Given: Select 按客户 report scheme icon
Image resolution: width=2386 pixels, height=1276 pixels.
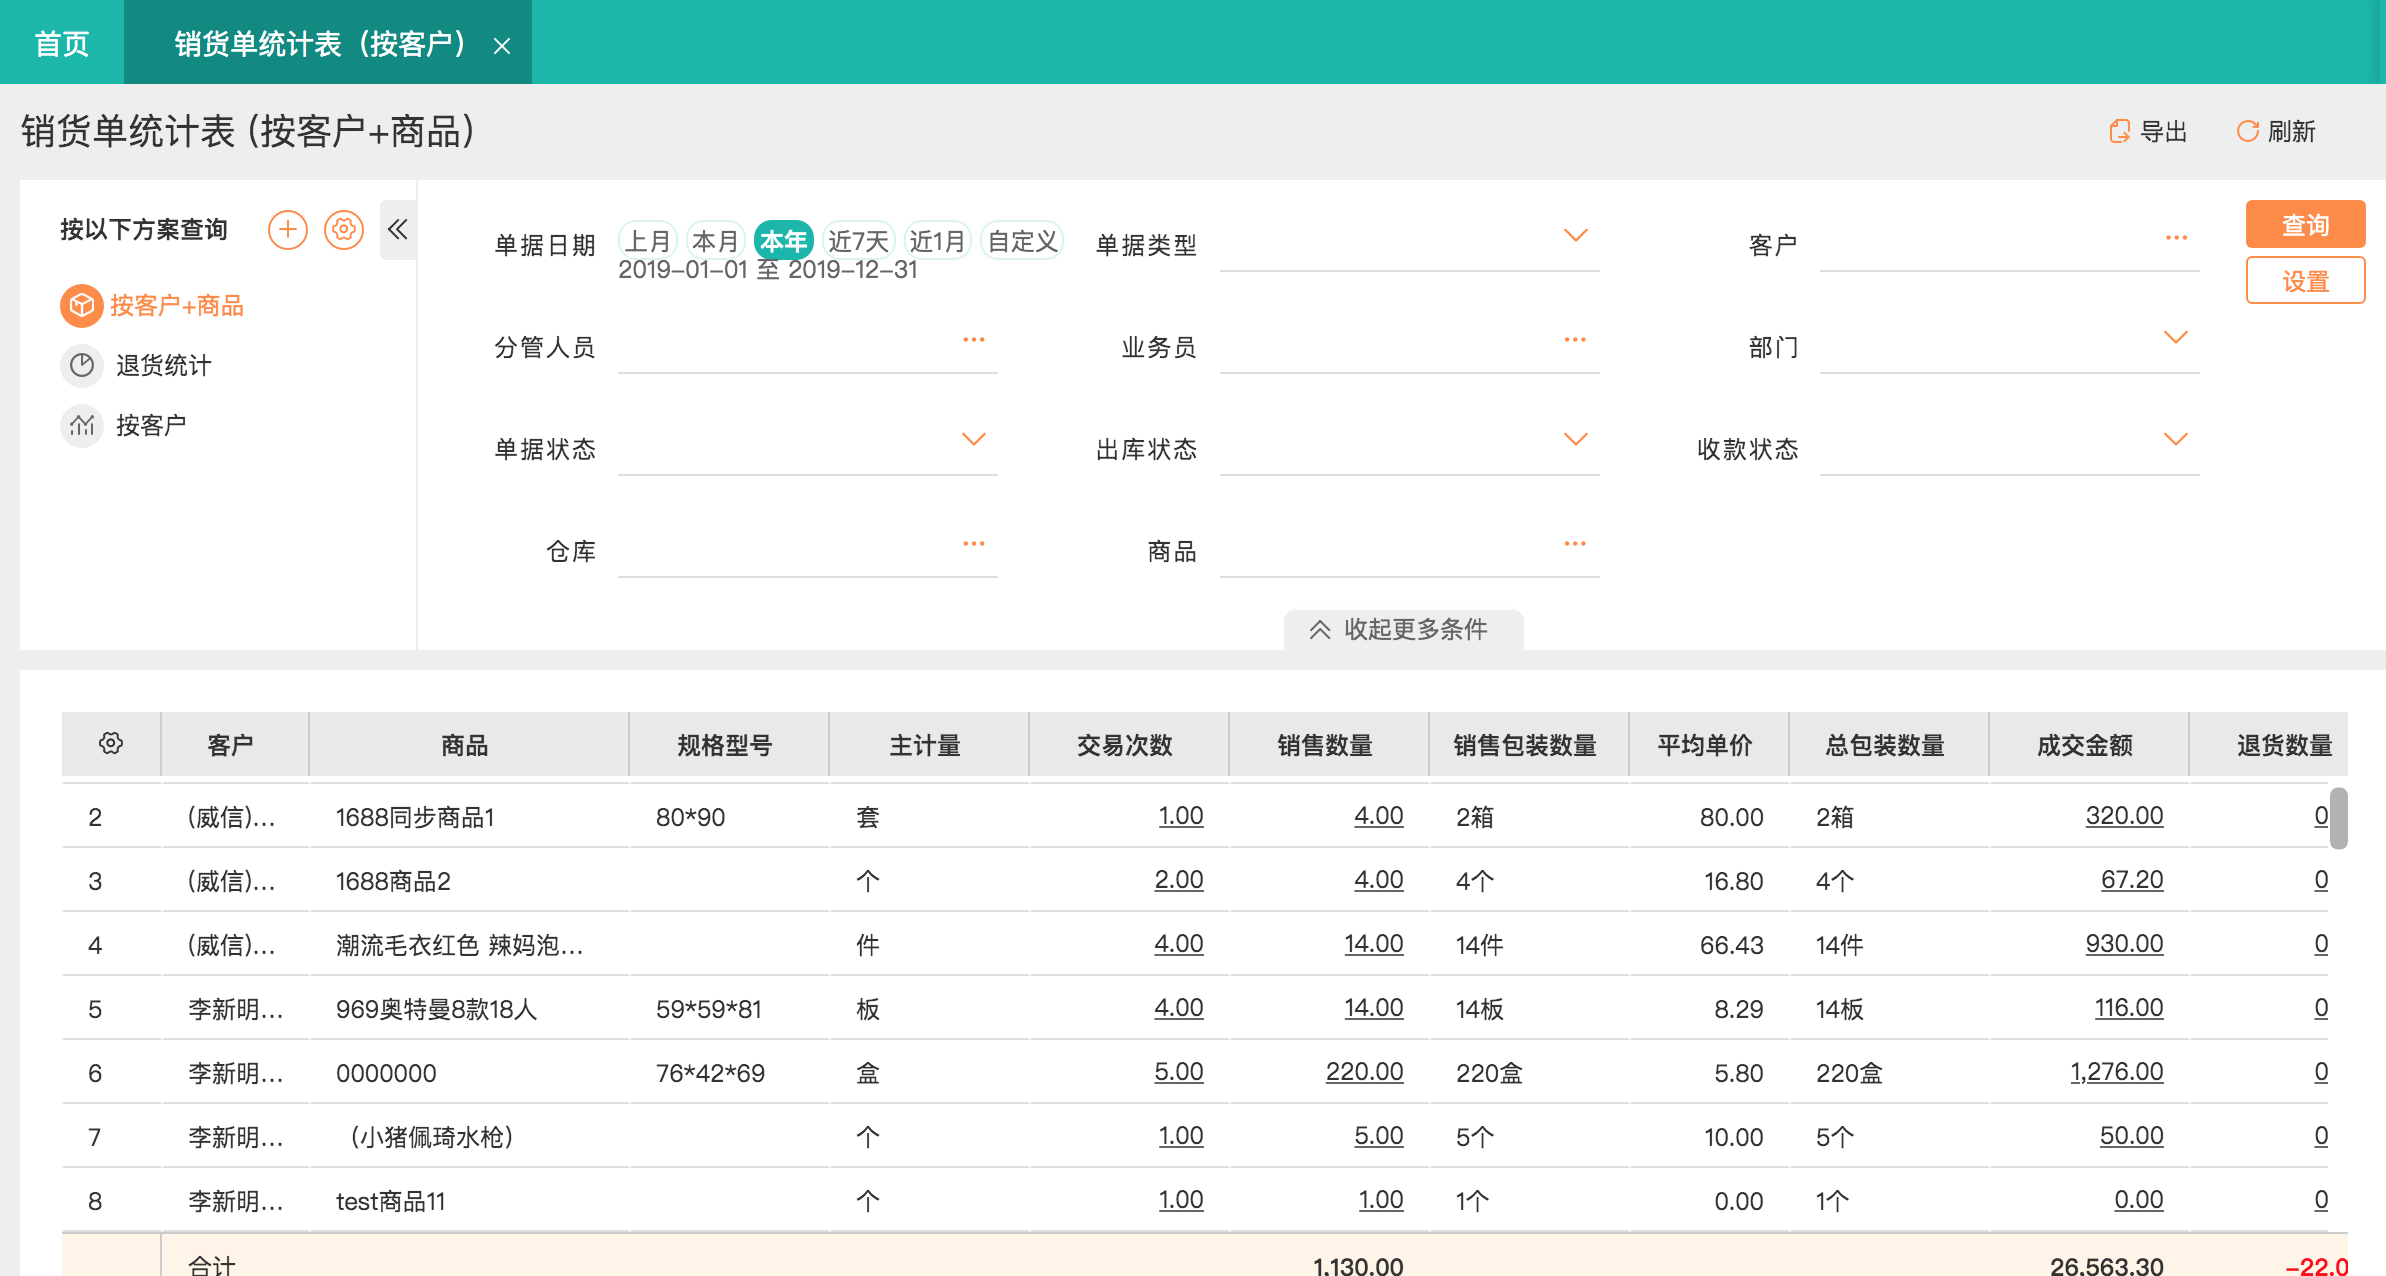Looking at the screenshot, I should pyautogui.click(x=80, y=426).
